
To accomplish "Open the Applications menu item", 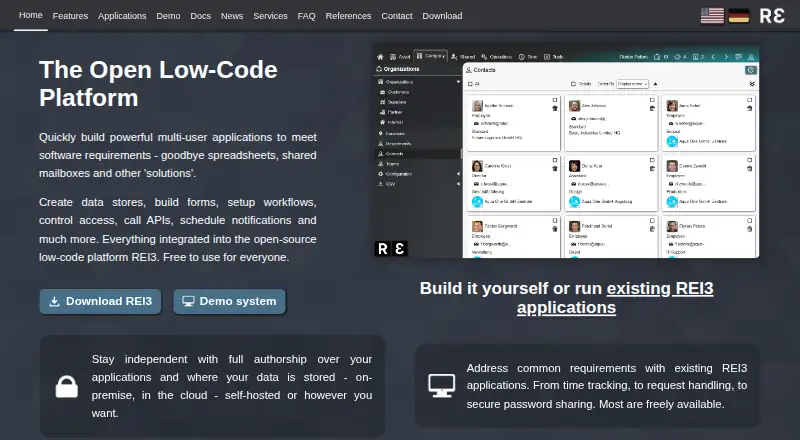I will 122,16.
